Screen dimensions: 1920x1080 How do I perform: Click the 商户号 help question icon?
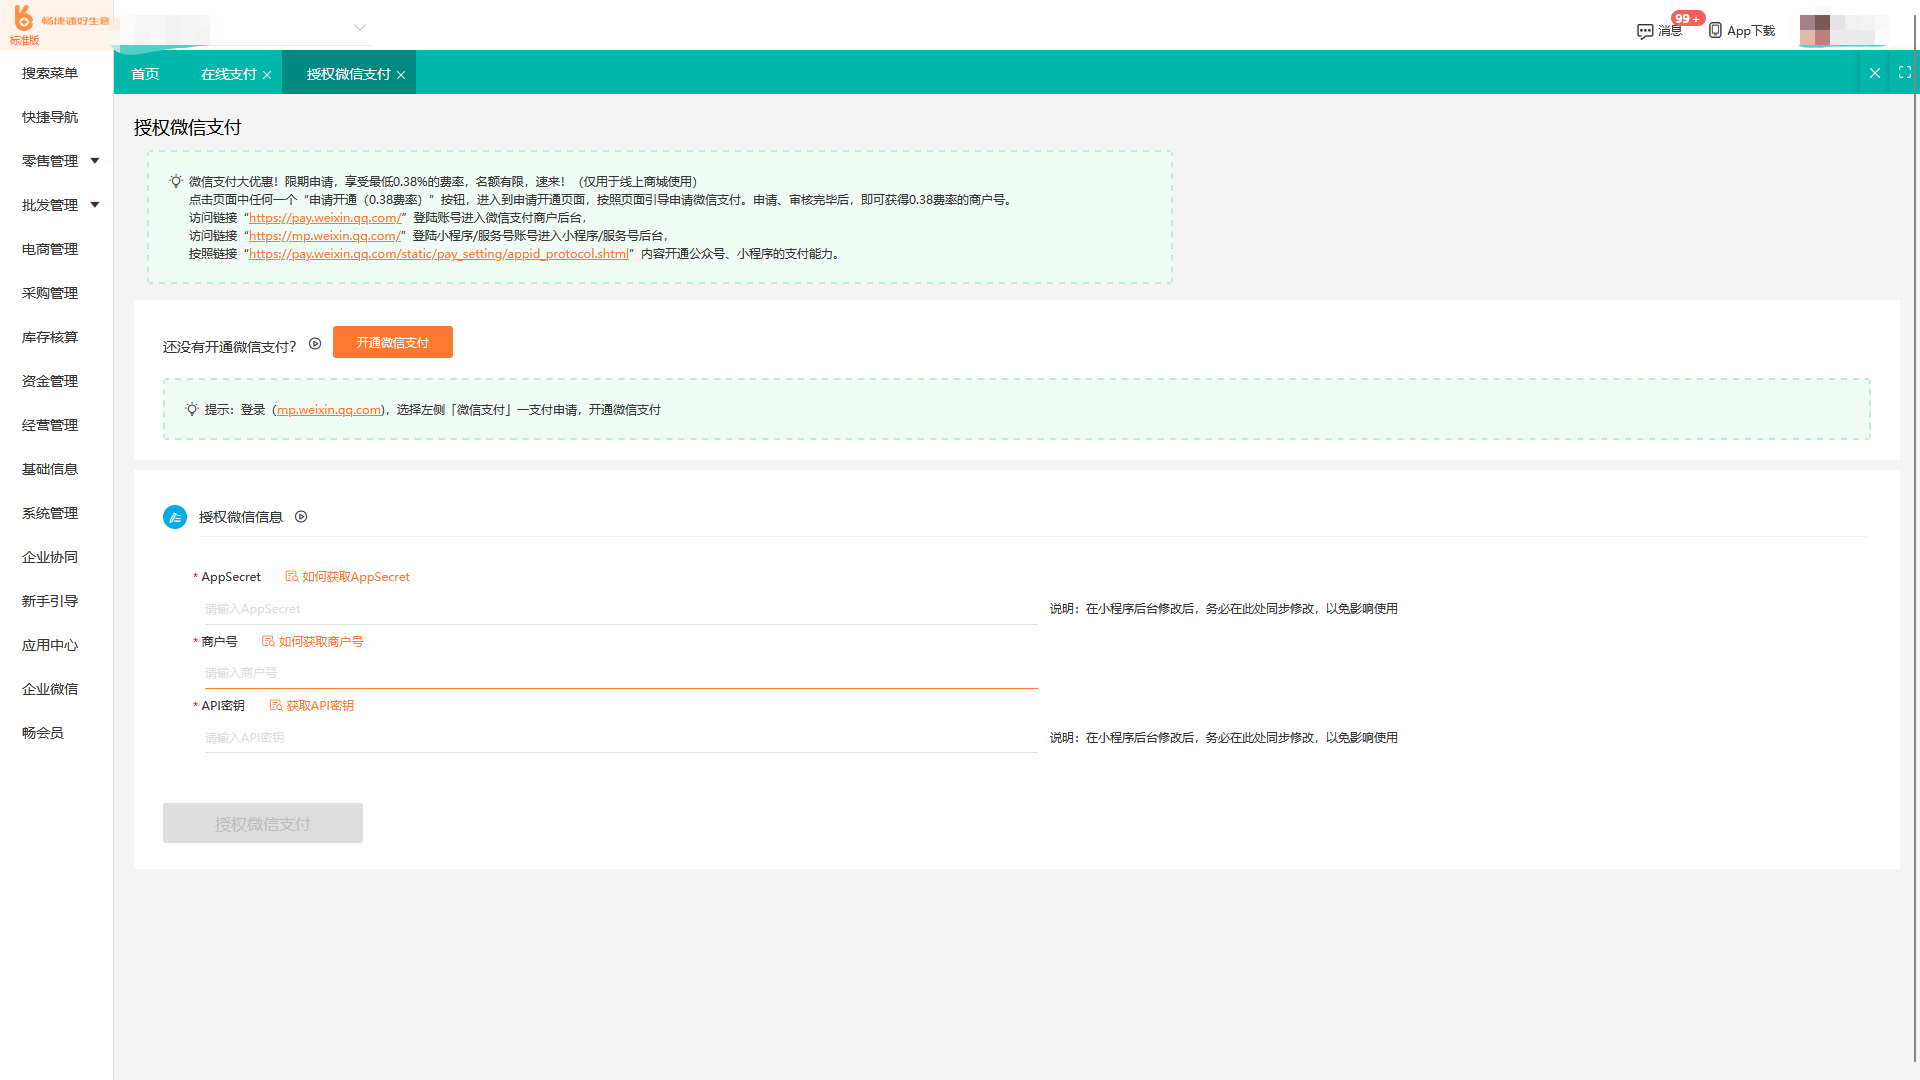point(264,641)
